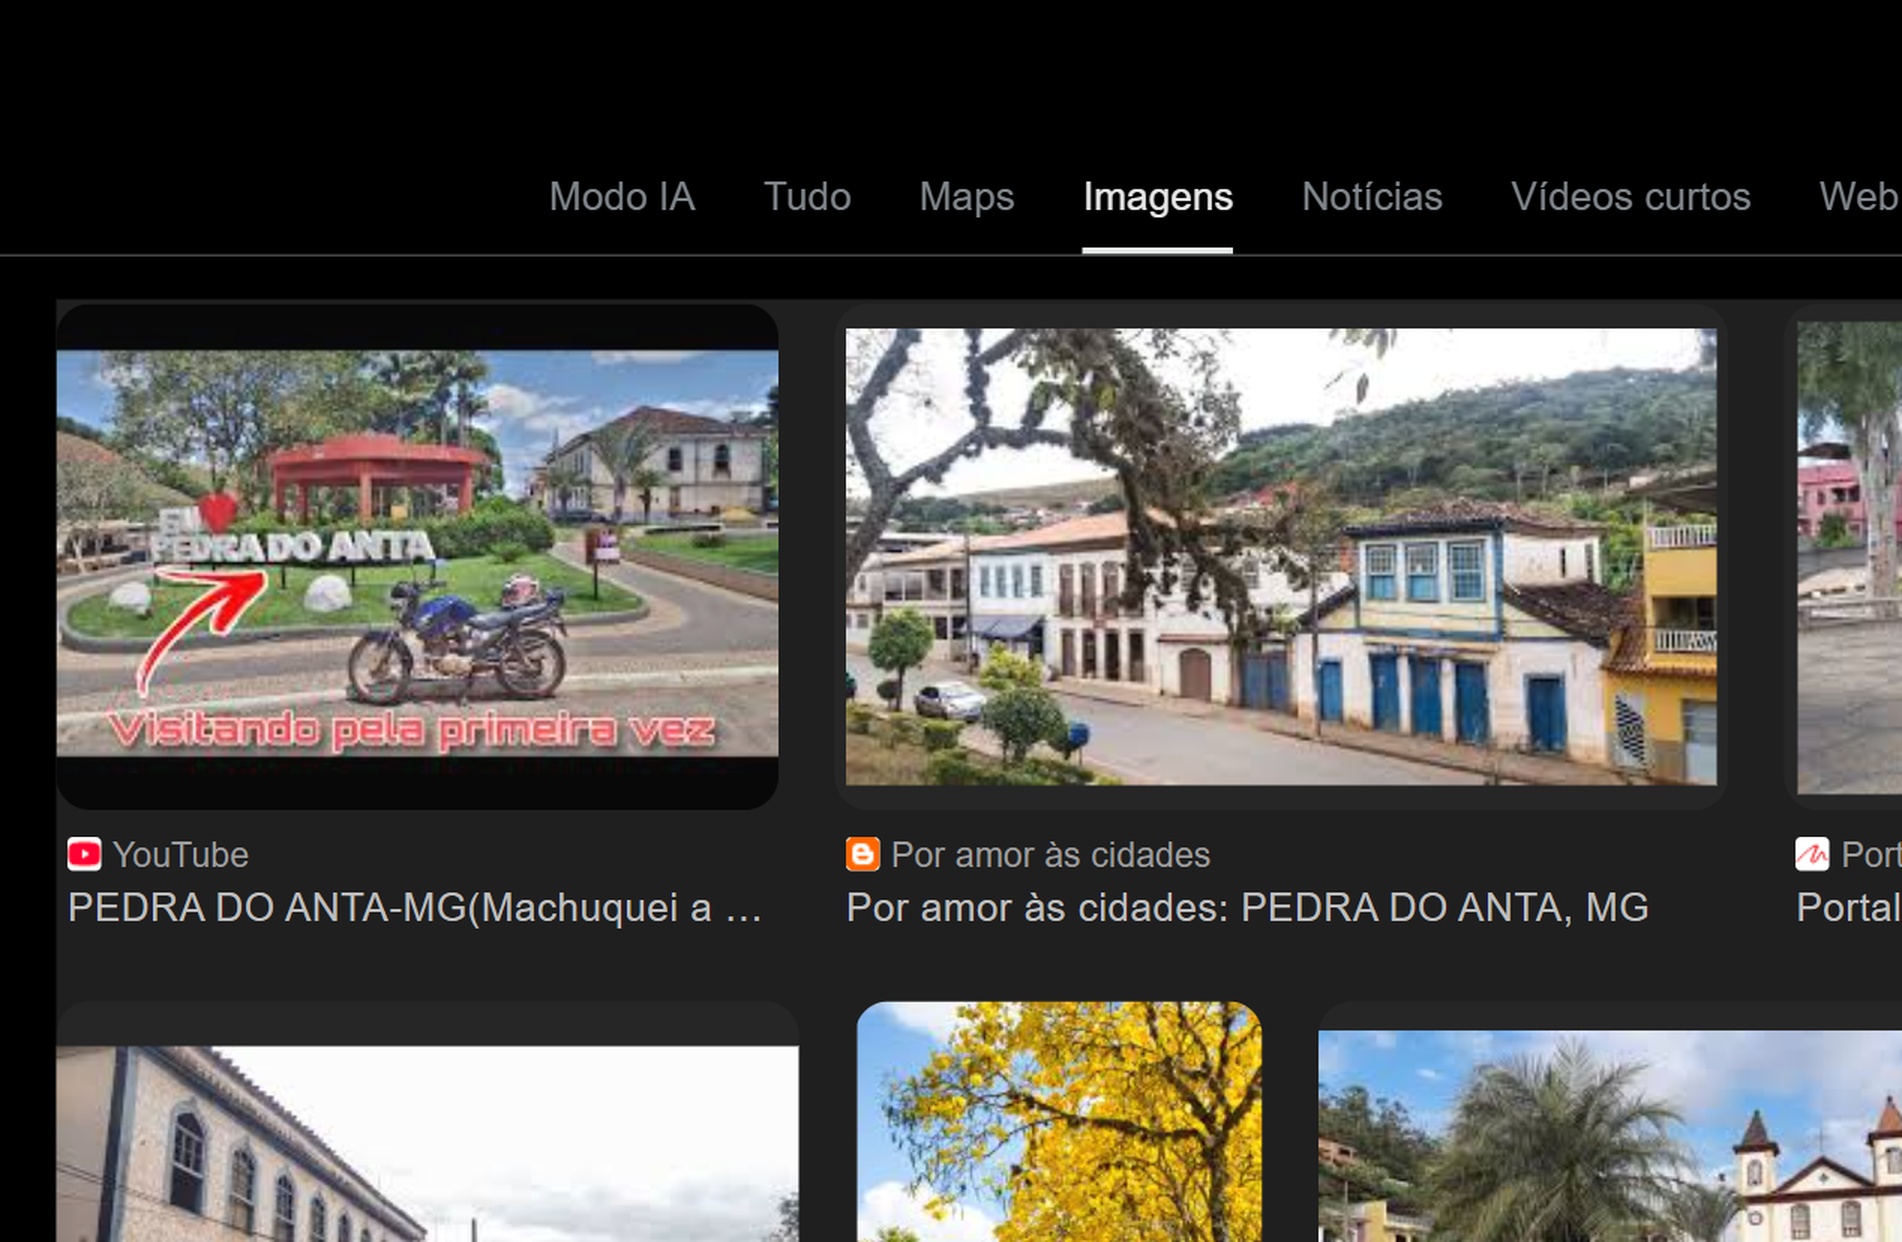
Task: Switch to the Modo IA tab
Action: (621, 197)
